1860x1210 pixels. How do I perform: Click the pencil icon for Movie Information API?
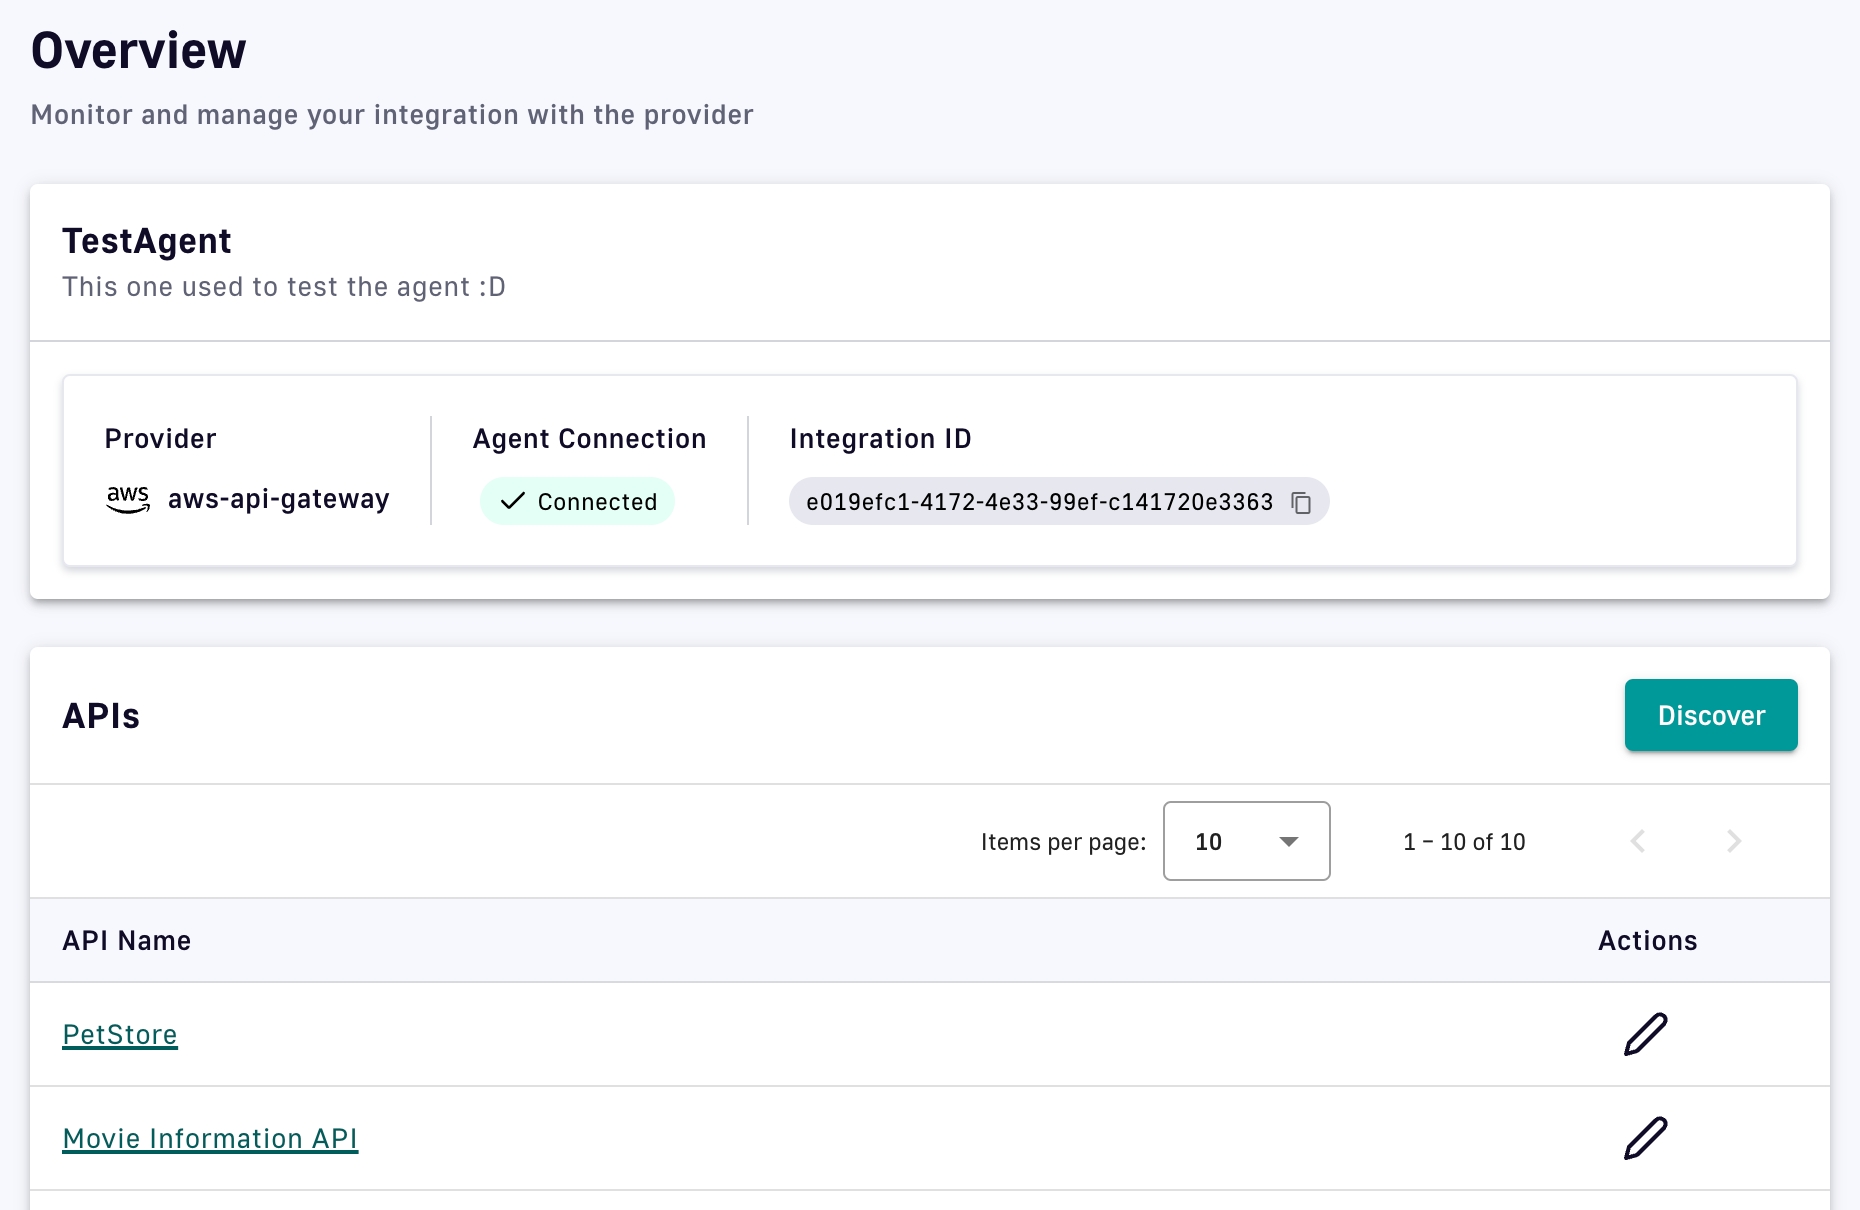pyautogui.click(x=1646, y=1138)
